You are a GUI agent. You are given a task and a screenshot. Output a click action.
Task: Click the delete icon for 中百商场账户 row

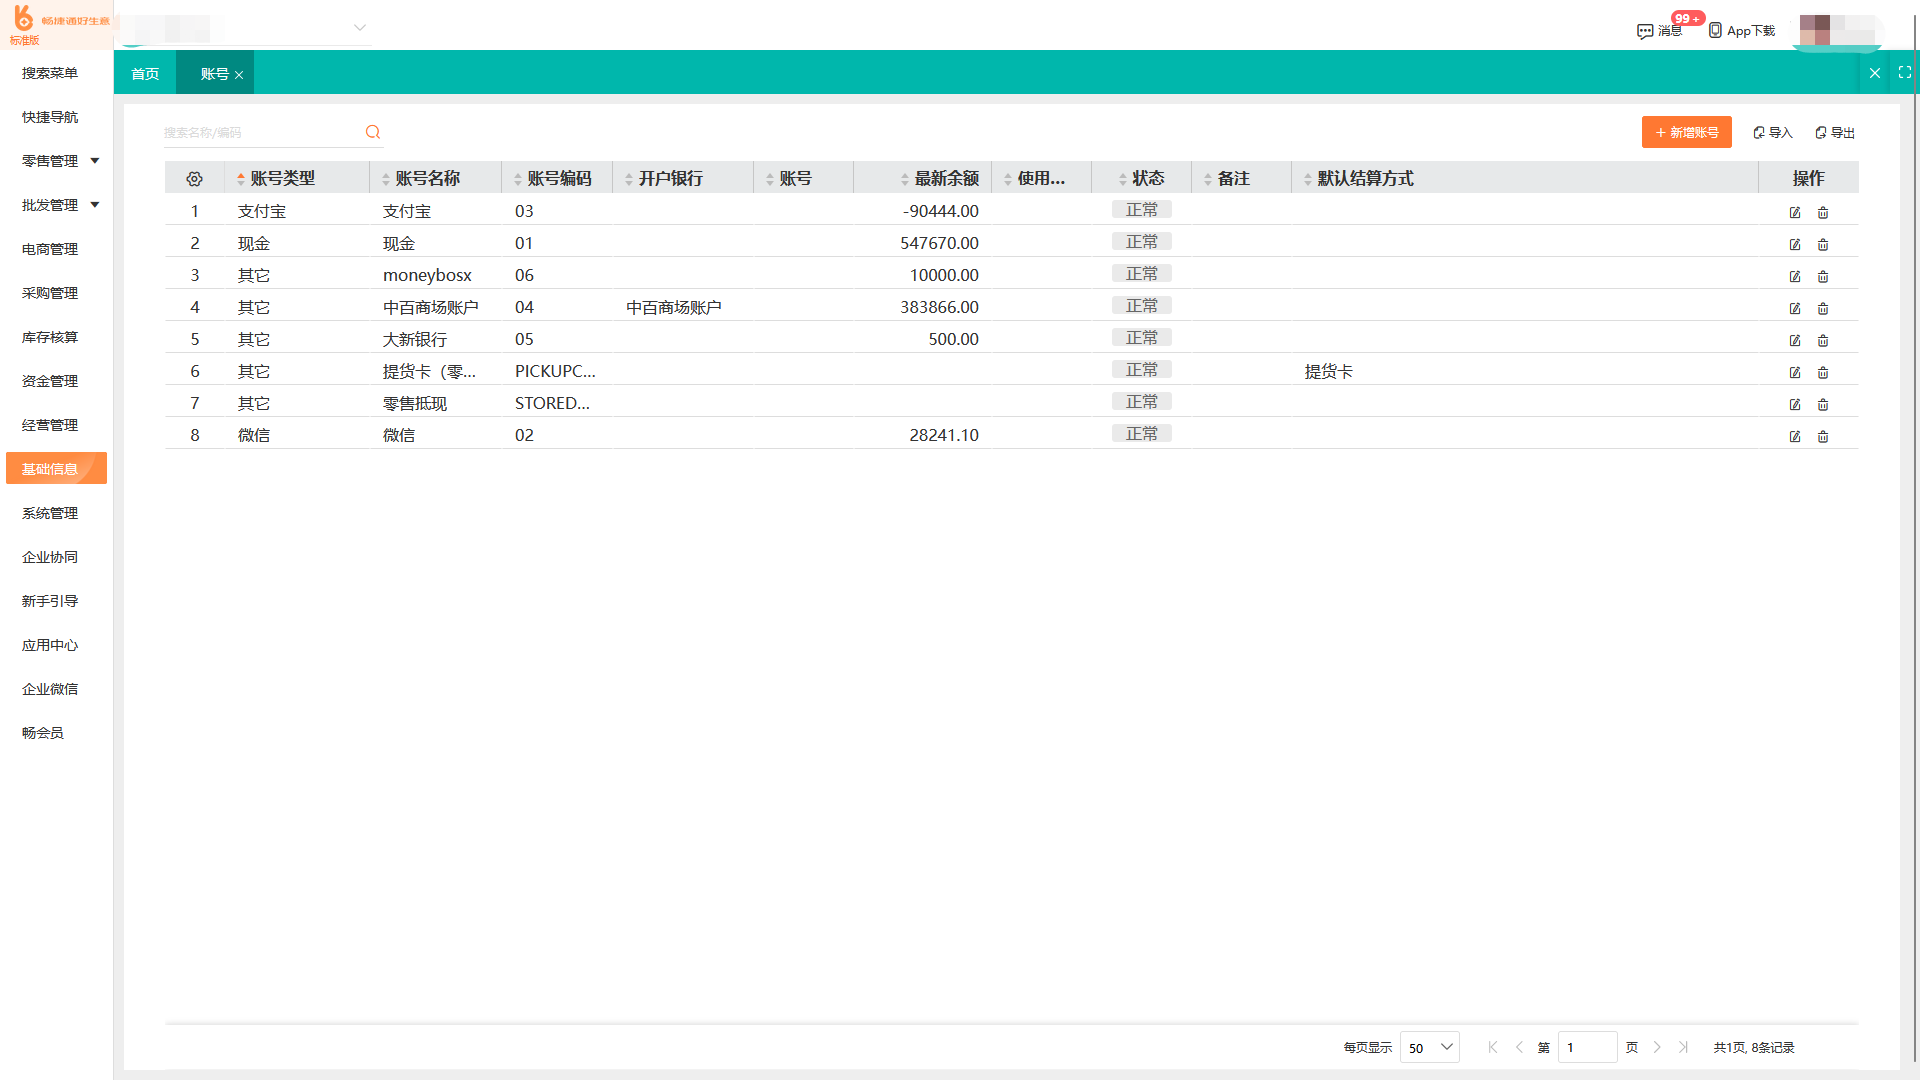point(1822,306)
